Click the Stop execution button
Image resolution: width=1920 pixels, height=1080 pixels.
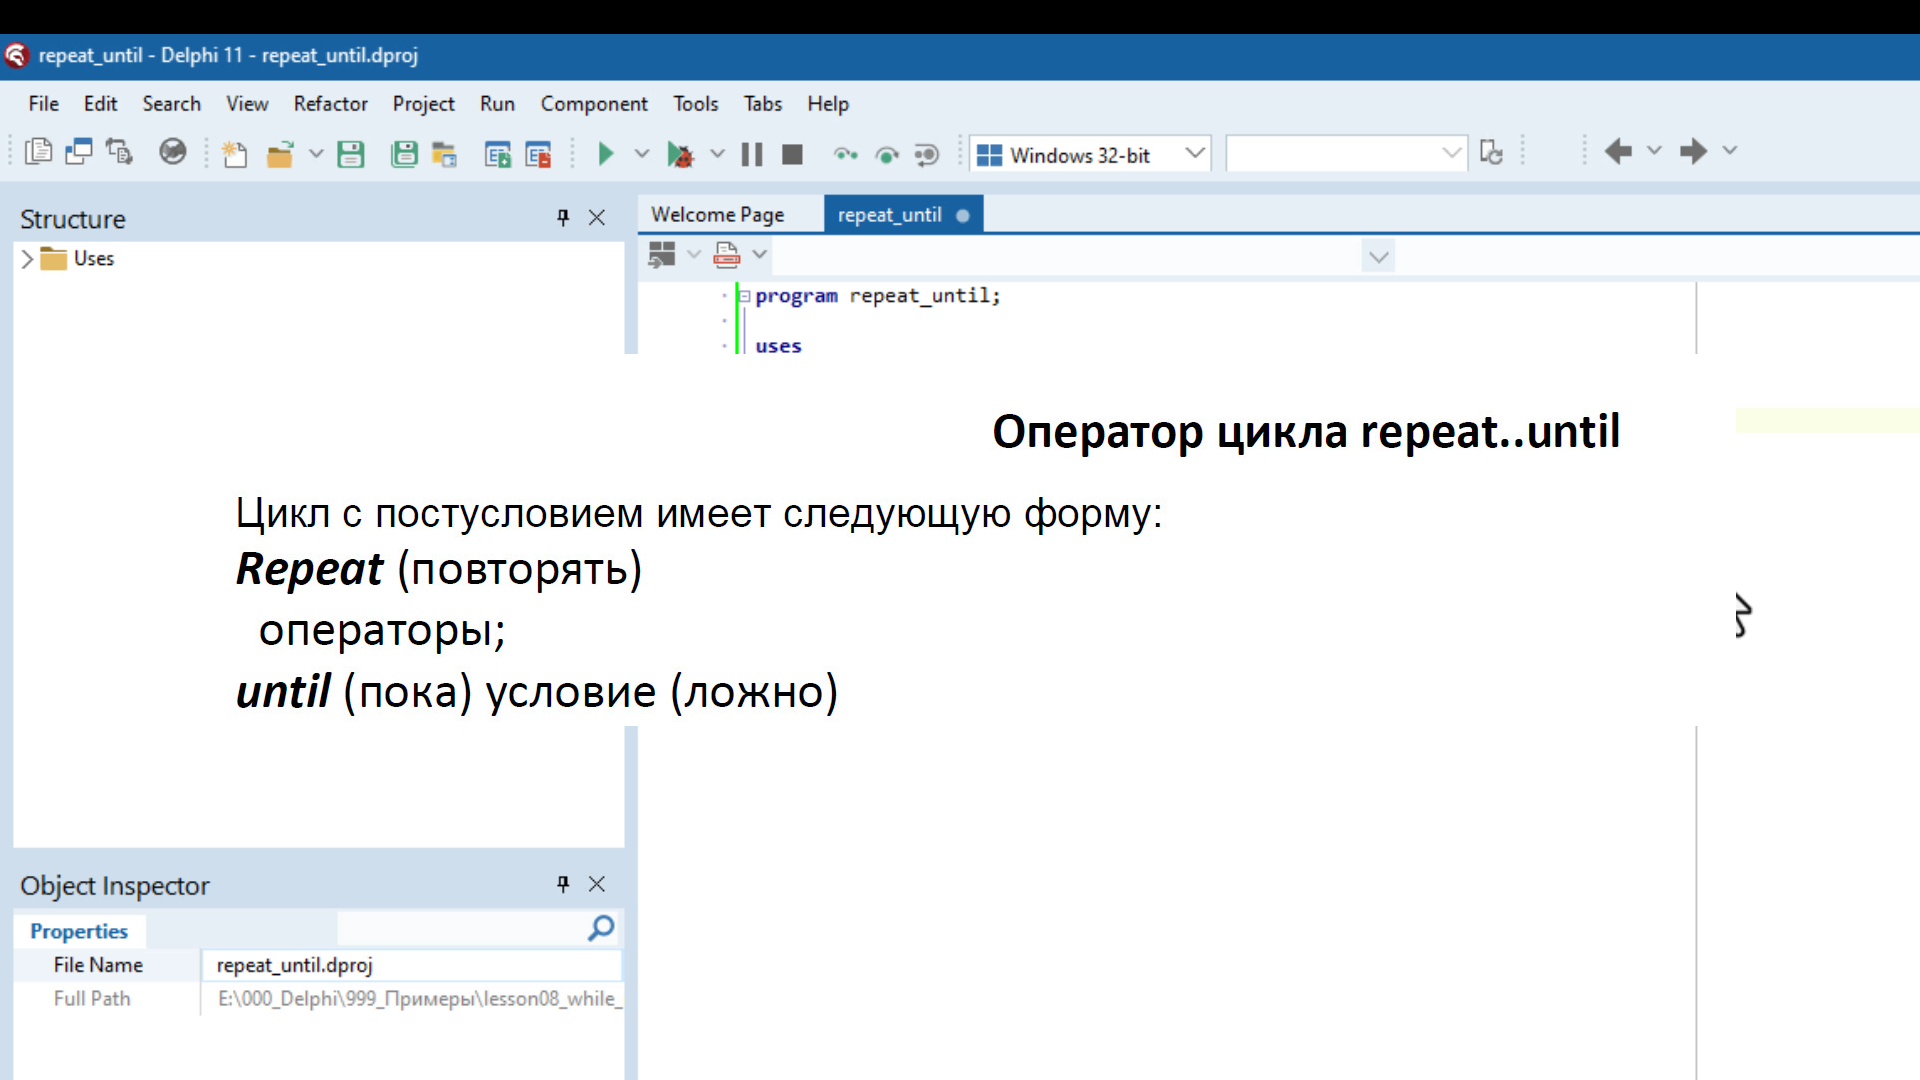pos(791,154)
